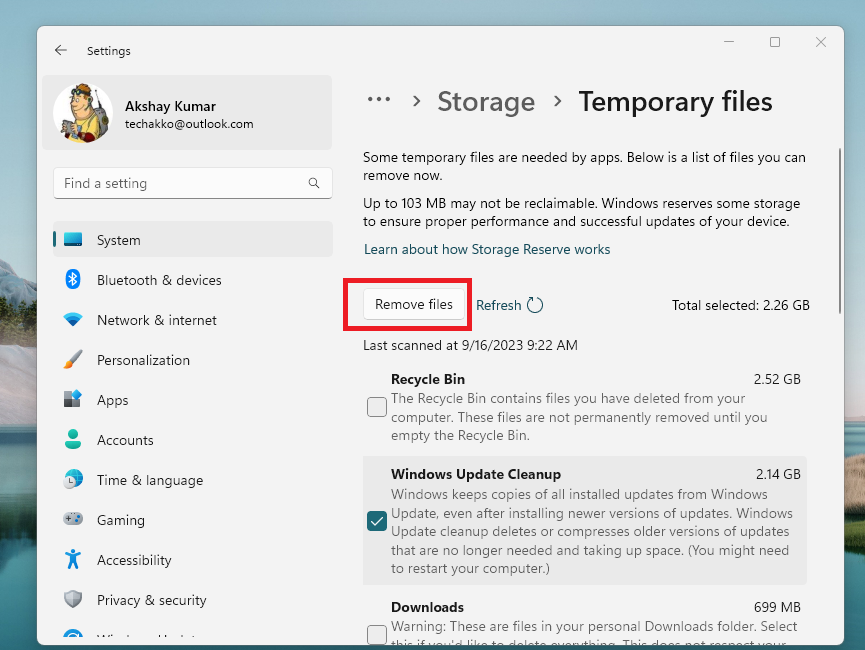Viewport: 865px width, 650px height.
Task: Click the Recycle Bin heading
Action: point(428,379)
